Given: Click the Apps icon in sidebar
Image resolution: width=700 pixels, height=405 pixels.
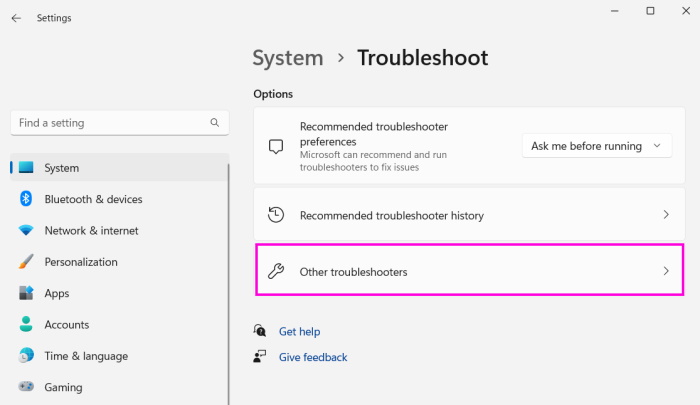Looking at the screenshot, I should (x=26, y=293).
